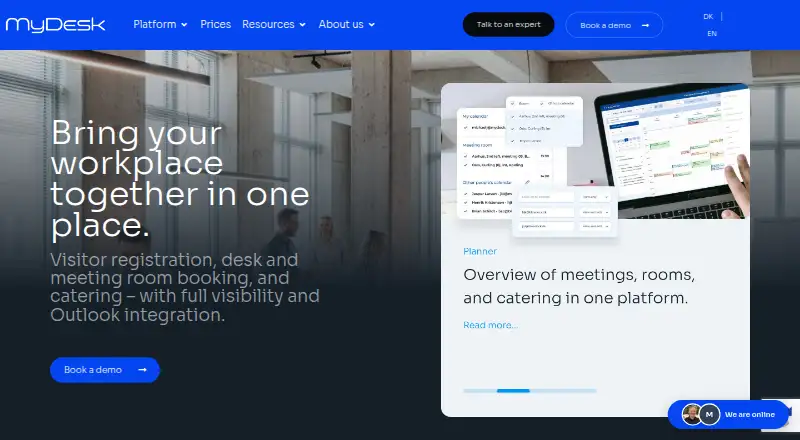Click the Visitor registration subtitle text
The height and width of the screenshot is (440, 800).
click(x=185, y=287)
